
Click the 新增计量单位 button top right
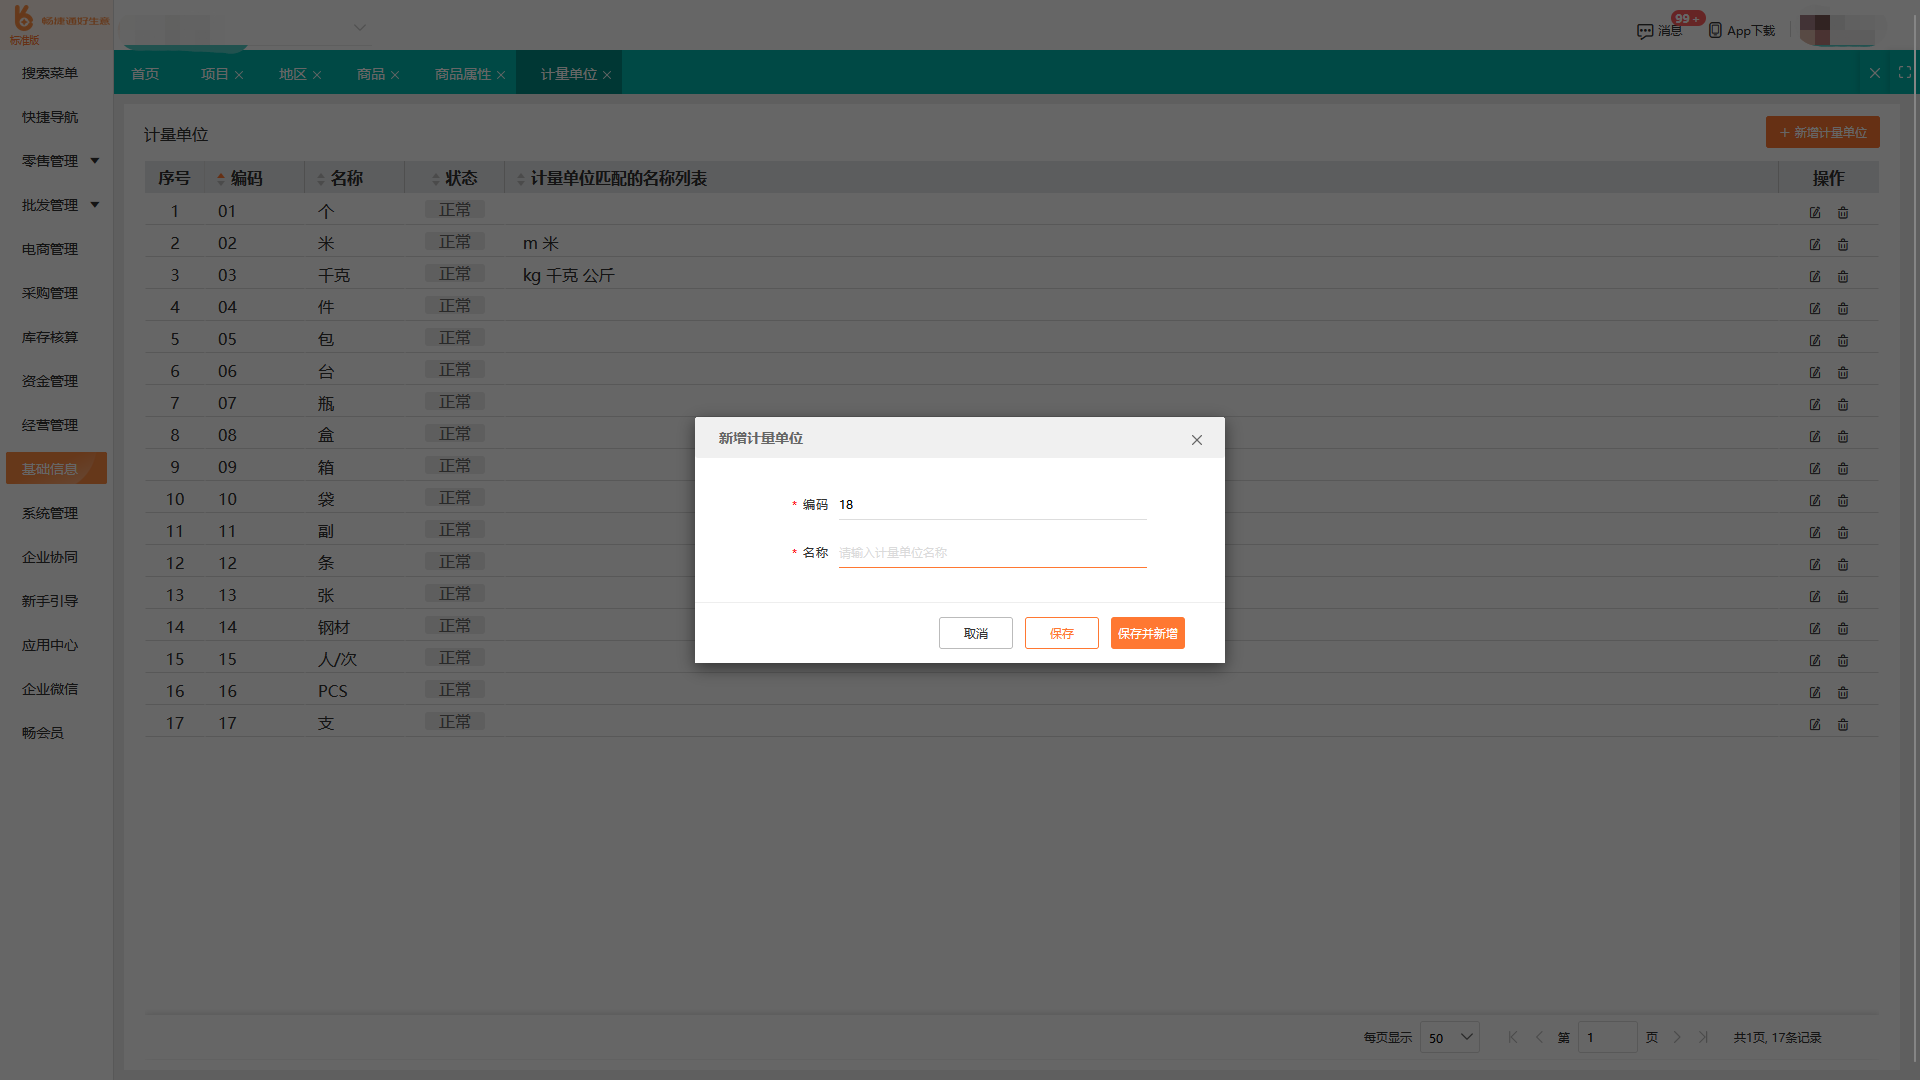pos(1822,133)
